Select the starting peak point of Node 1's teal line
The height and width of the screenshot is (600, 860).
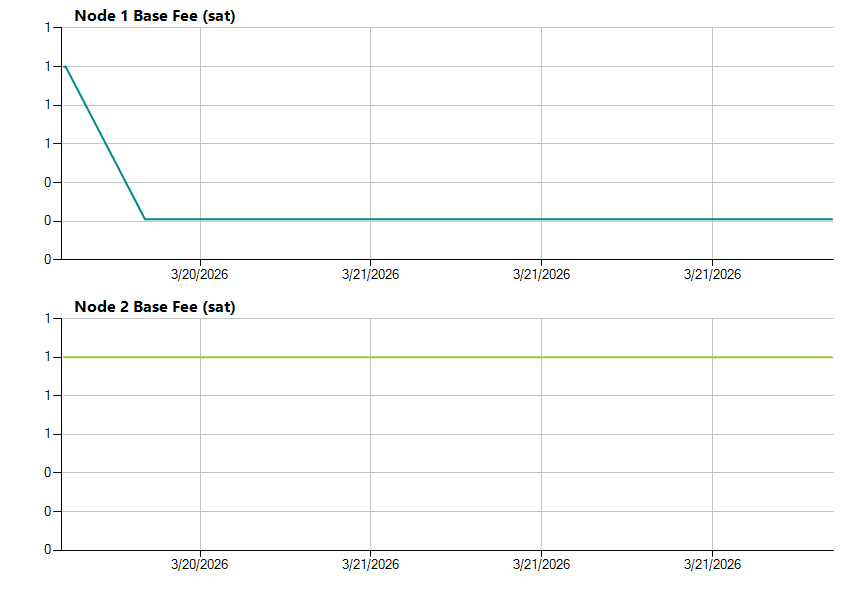65,67
